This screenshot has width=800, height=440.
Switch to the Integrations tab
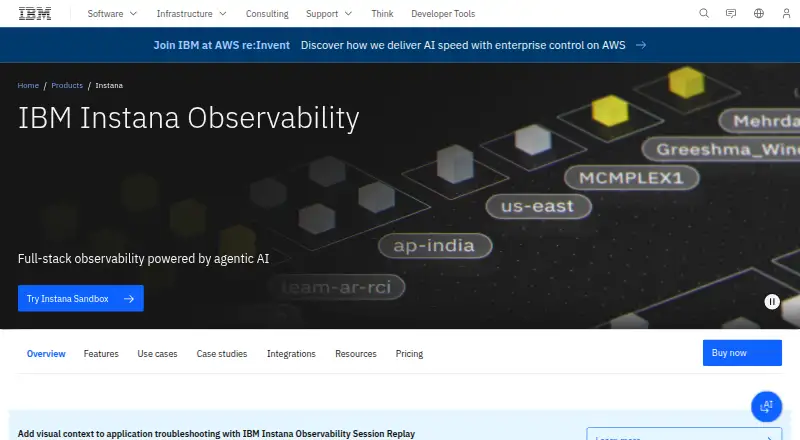(291, 354)
